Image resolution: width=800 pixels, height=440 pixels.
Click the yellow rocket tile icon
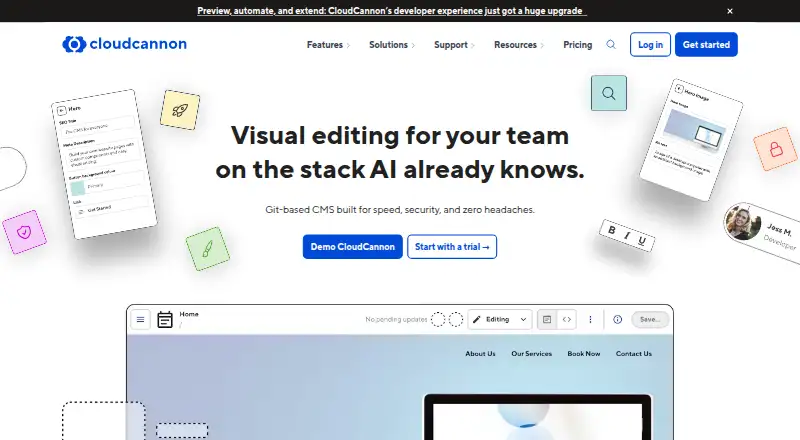click(x=180, y=110)
